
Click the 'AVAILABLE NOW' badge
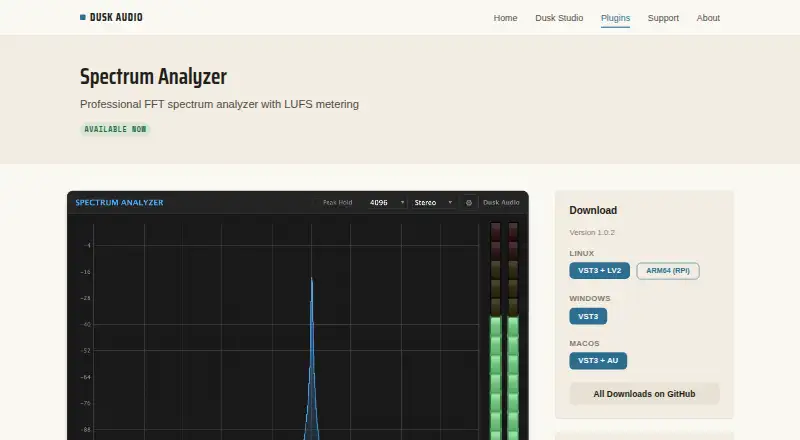[115, 129]
